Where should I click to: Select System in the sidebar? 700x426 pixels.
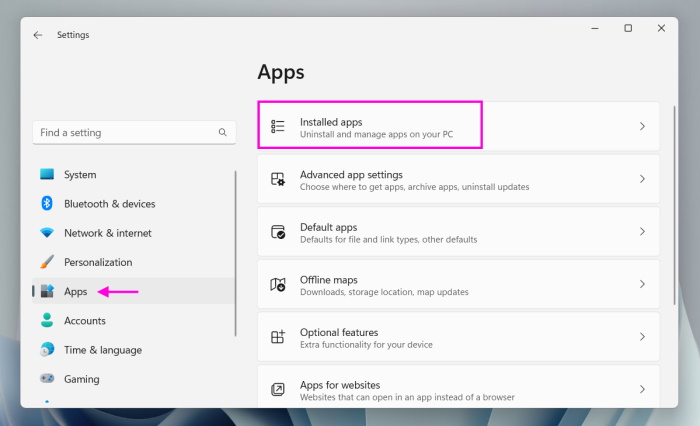click(80, 175)
